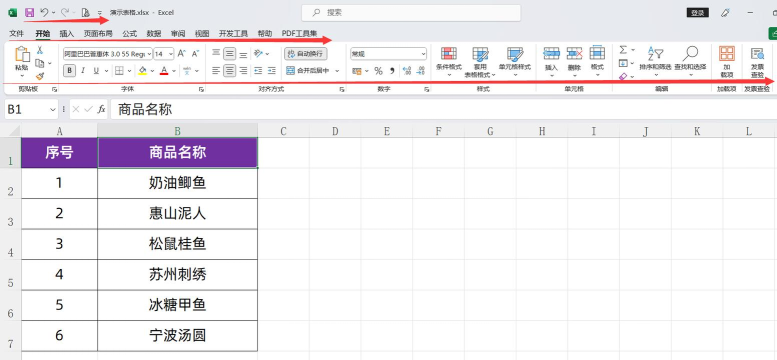Viewport: 777px width, 360px height.
Task: Open the 文件 menu
Action: click(x=16, y=34)
